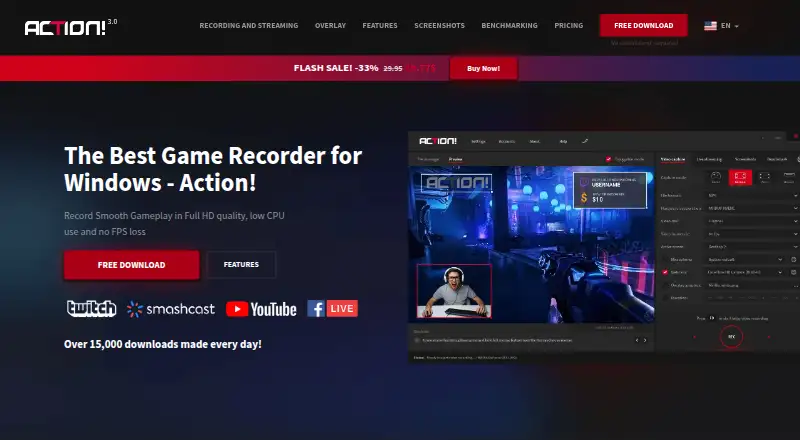Click the webcam streamer thumbnail
Image resolution: width=800 pixels, height=440 pixels.
click(454, 291)
